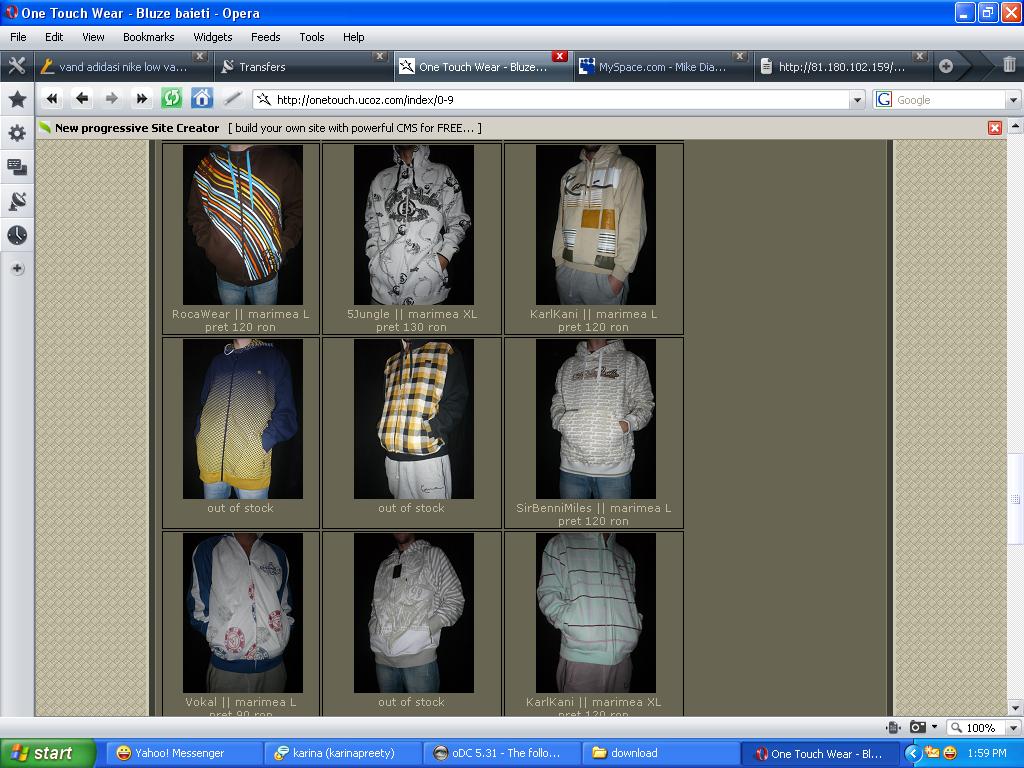Open the closed tabs trash can
1024x768 pixels.
pos(1009,66)
